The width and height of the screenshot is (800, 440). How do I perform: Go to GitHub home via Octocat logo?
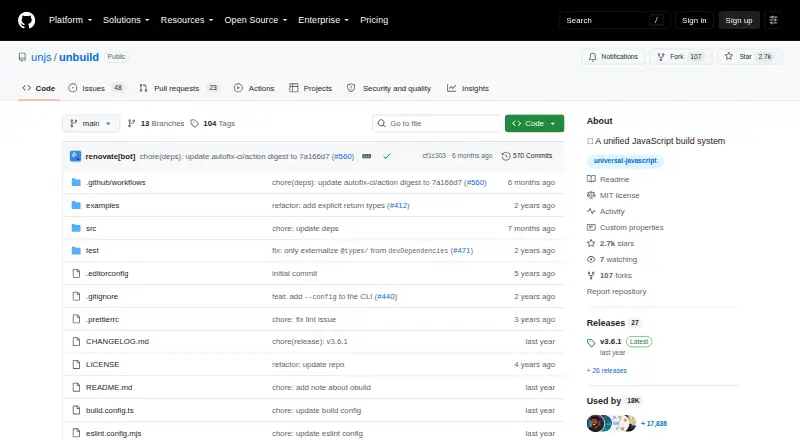coord(27,20)
